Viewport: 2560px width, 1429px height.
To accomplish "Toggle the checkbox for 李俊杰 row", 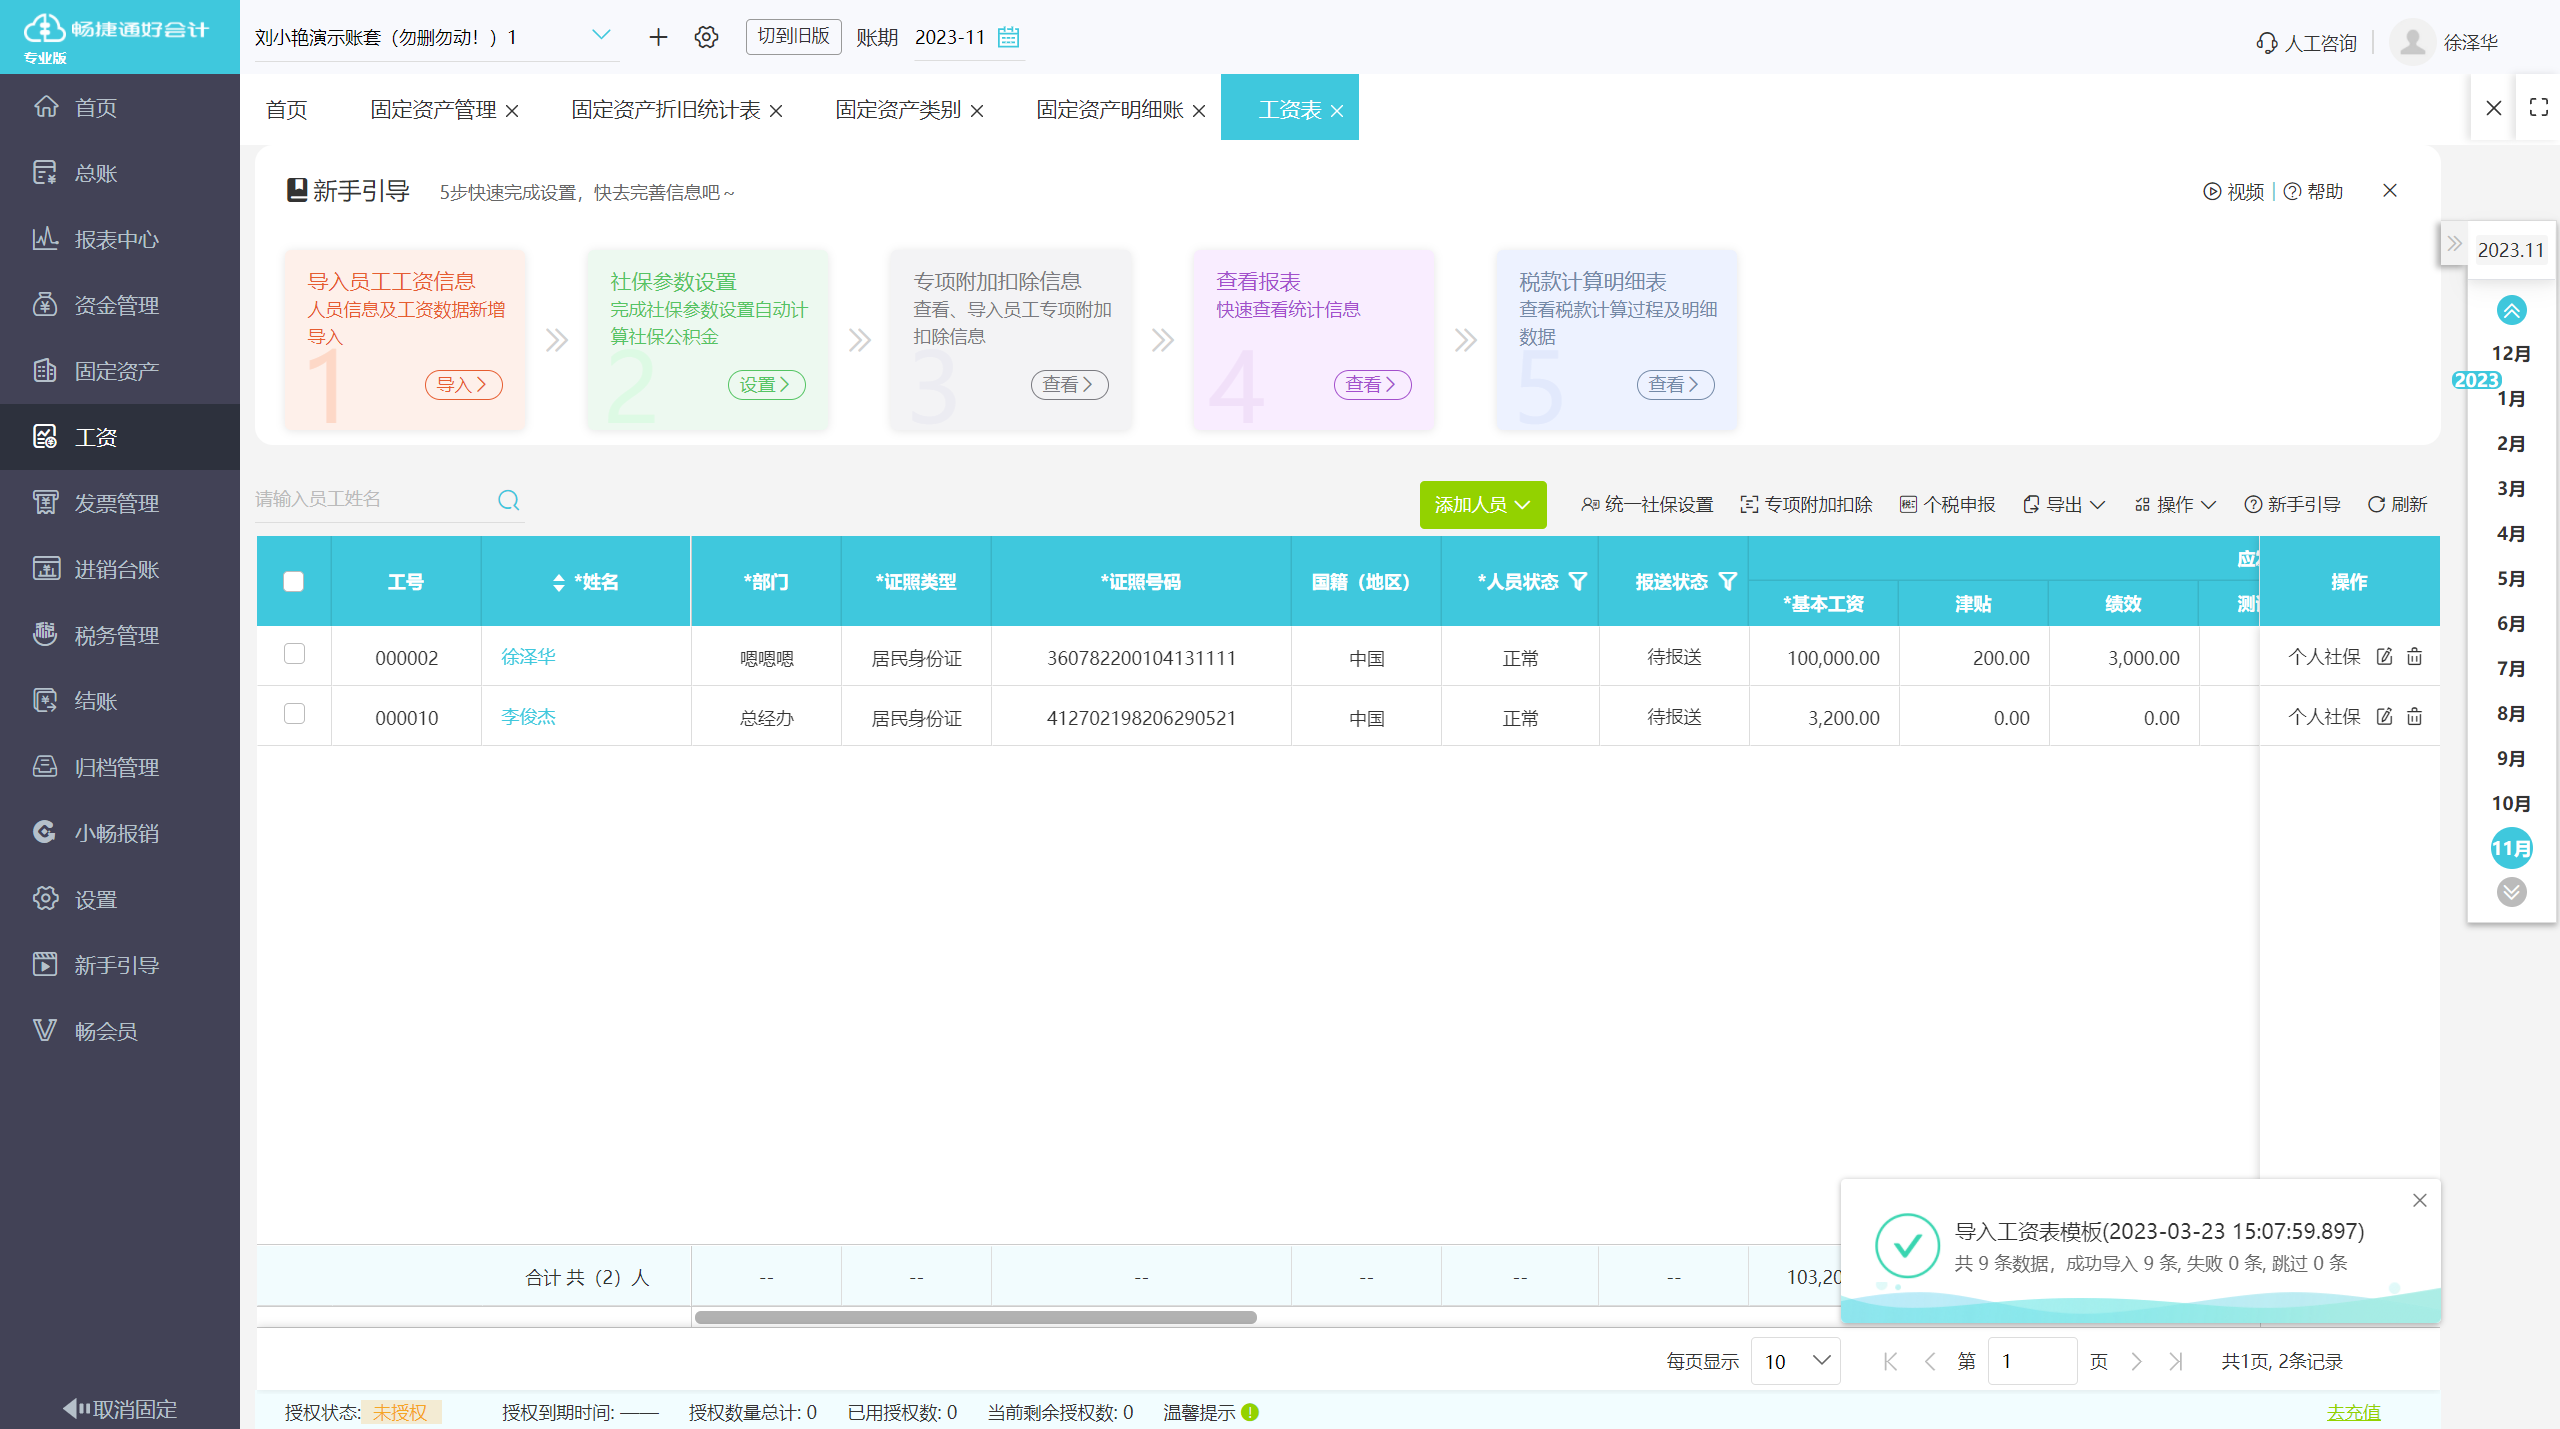I will 295,714.
